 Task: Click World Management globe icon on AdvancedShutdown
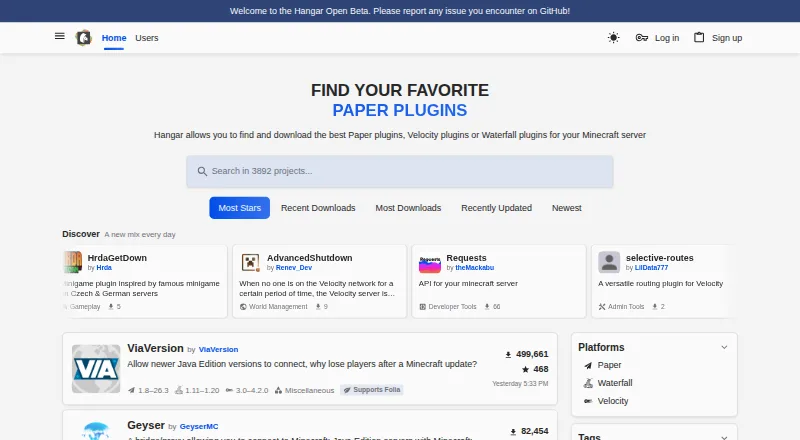(243, 307)
